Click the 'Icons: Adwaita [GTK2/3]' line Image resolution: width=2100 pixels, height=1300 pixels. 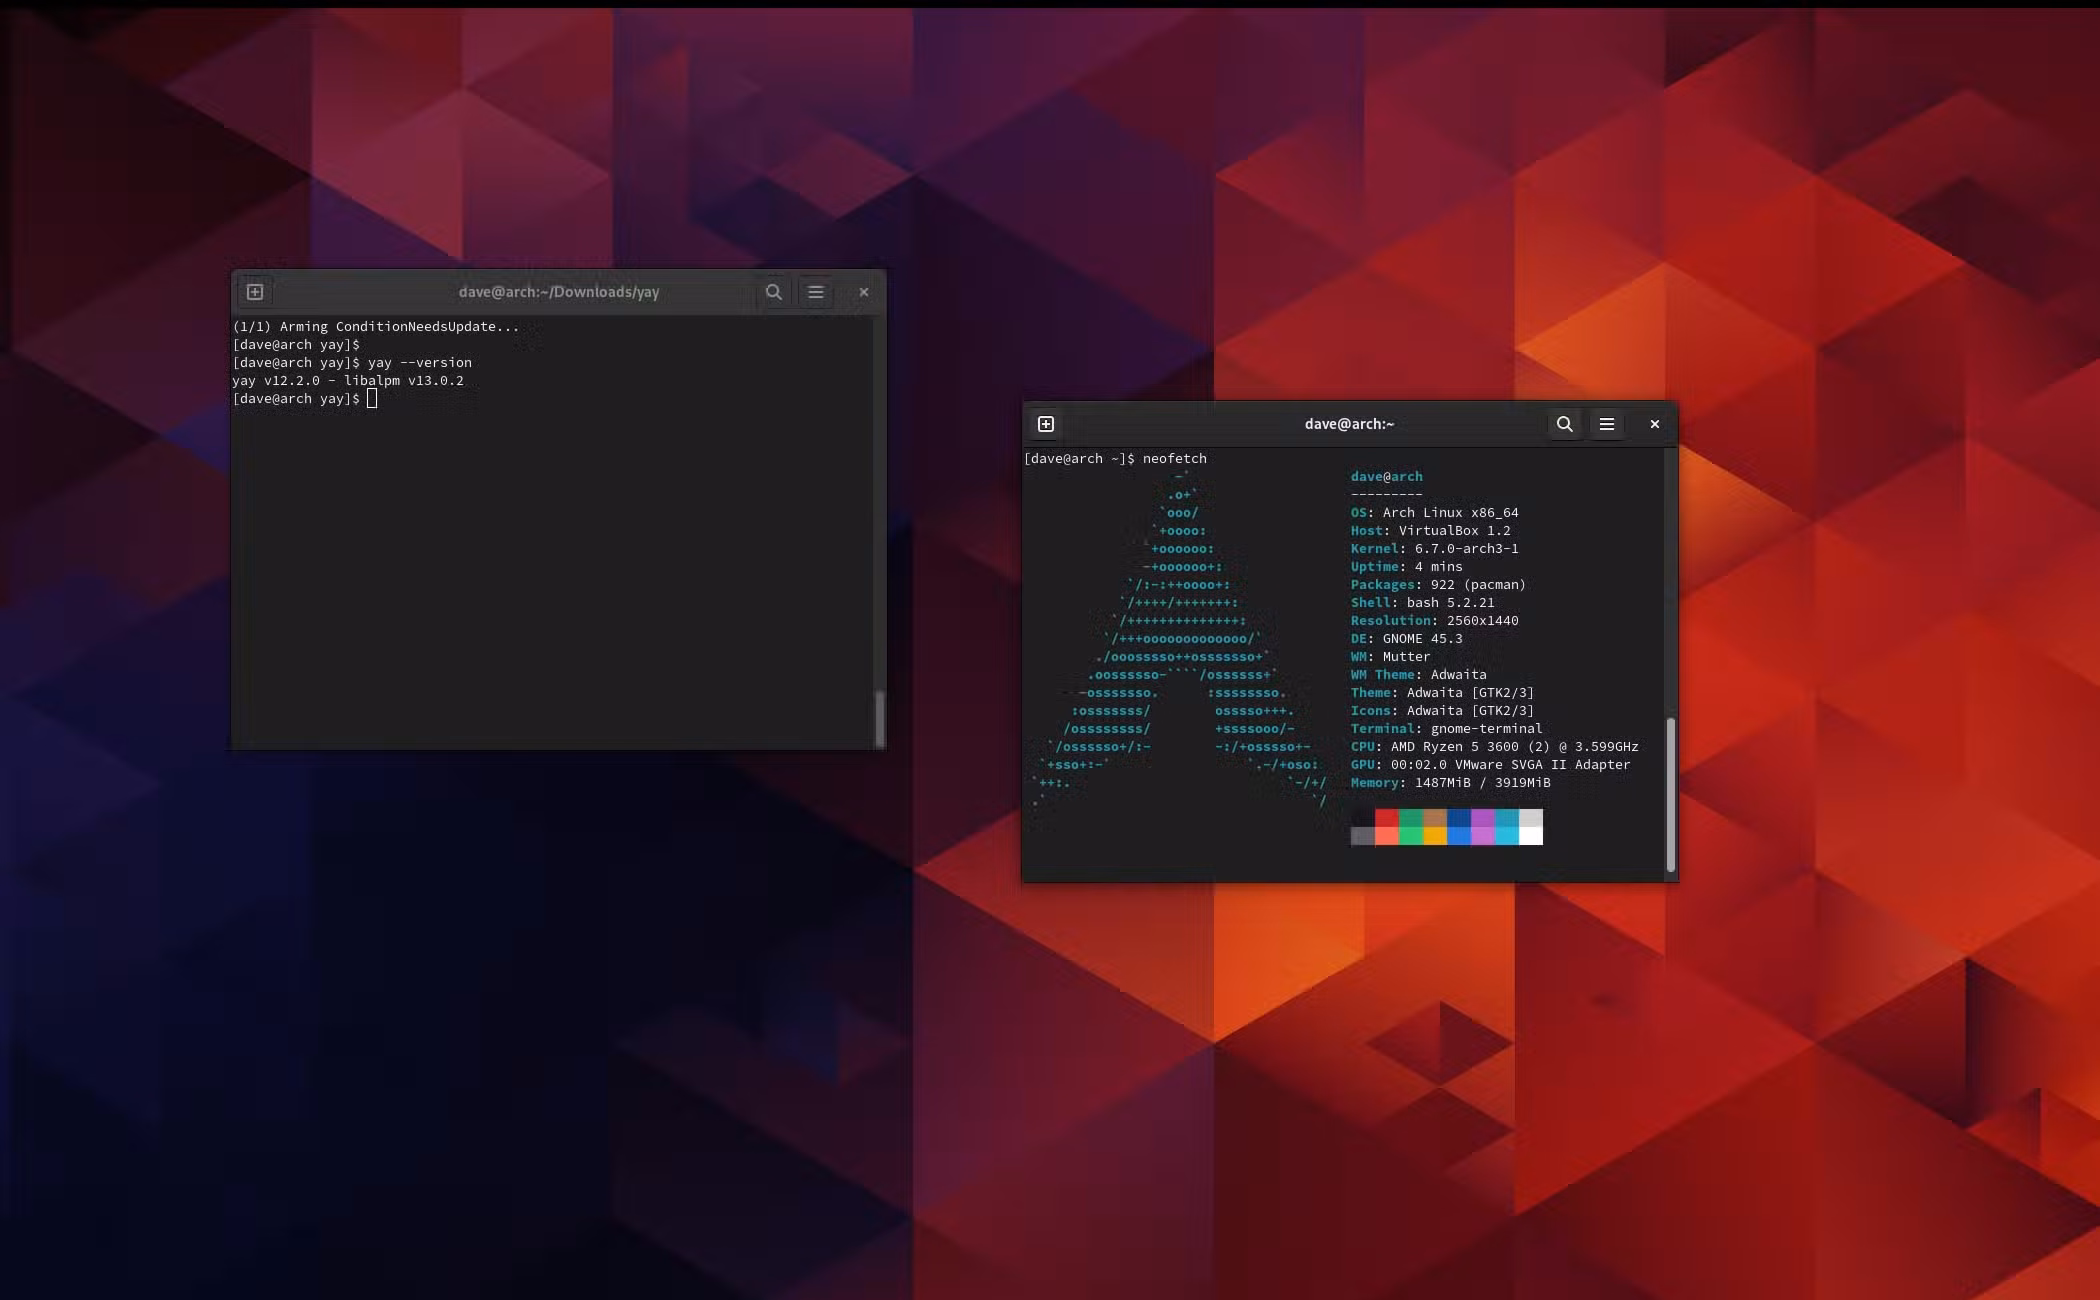(1442, 711)
